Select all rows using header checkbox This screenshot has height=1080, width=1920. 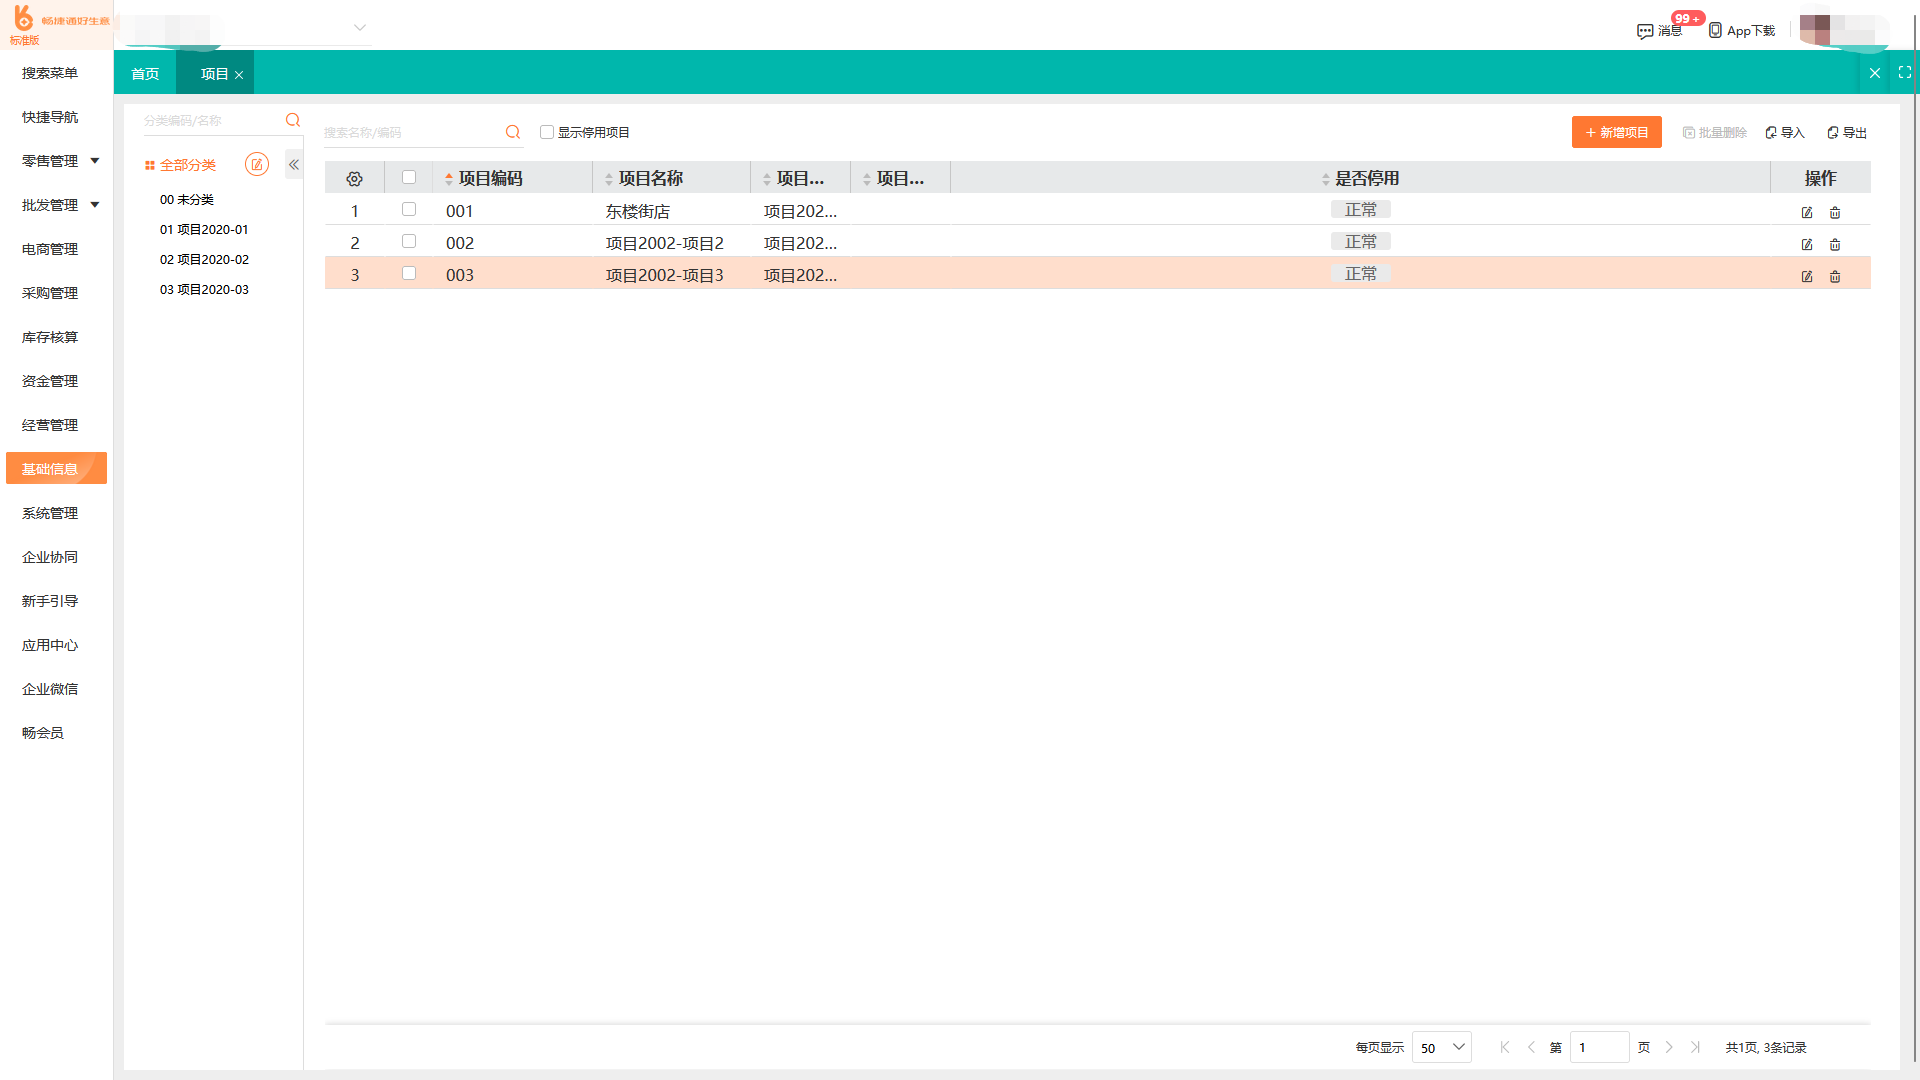(409, 178)
